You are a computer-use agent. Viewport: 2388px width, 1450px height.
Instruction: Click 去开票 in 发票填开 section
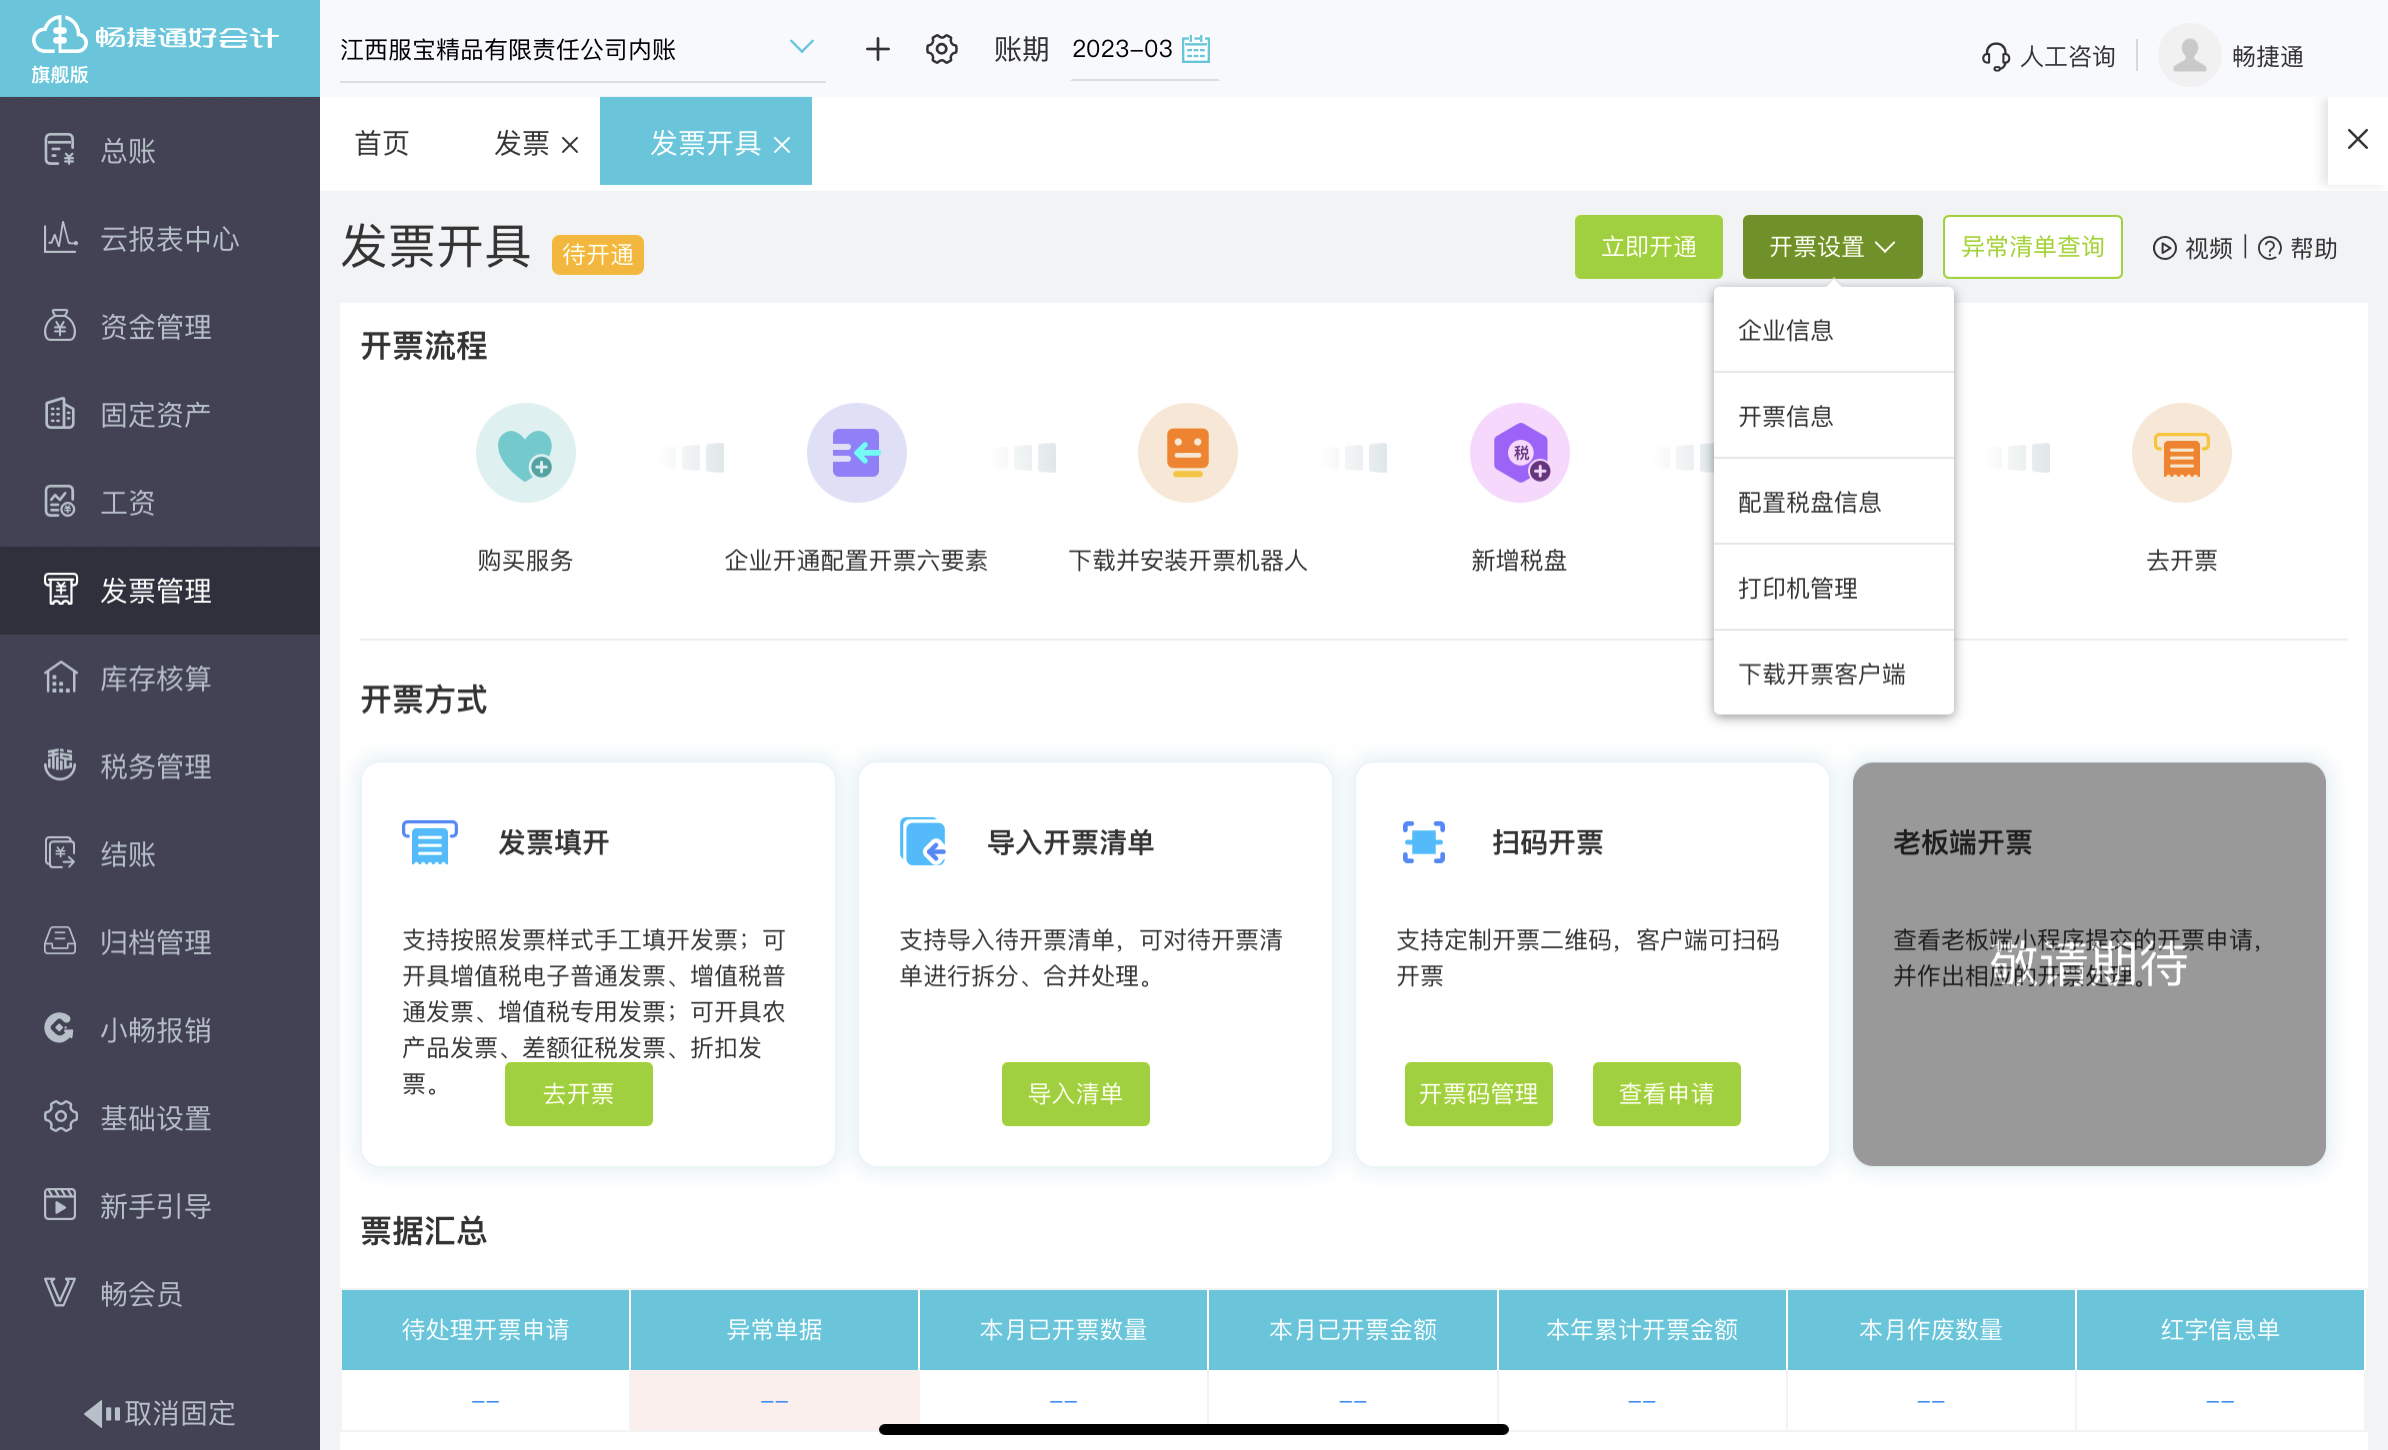click(x=578, y=1093)
